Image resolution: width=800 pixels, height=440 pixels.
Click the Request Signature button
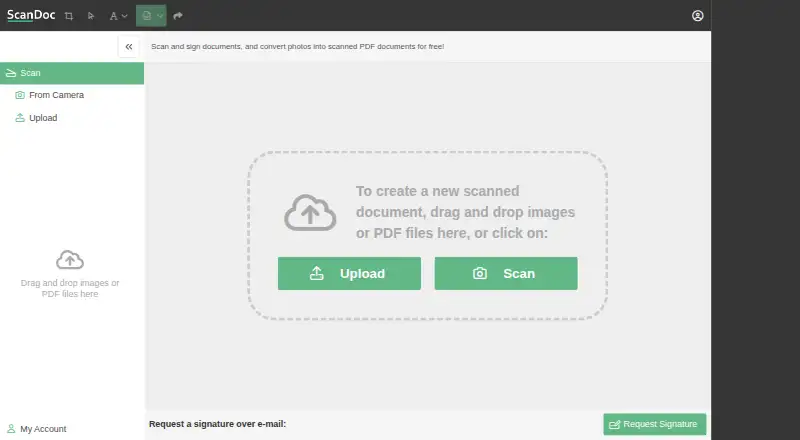pos(655,424)
